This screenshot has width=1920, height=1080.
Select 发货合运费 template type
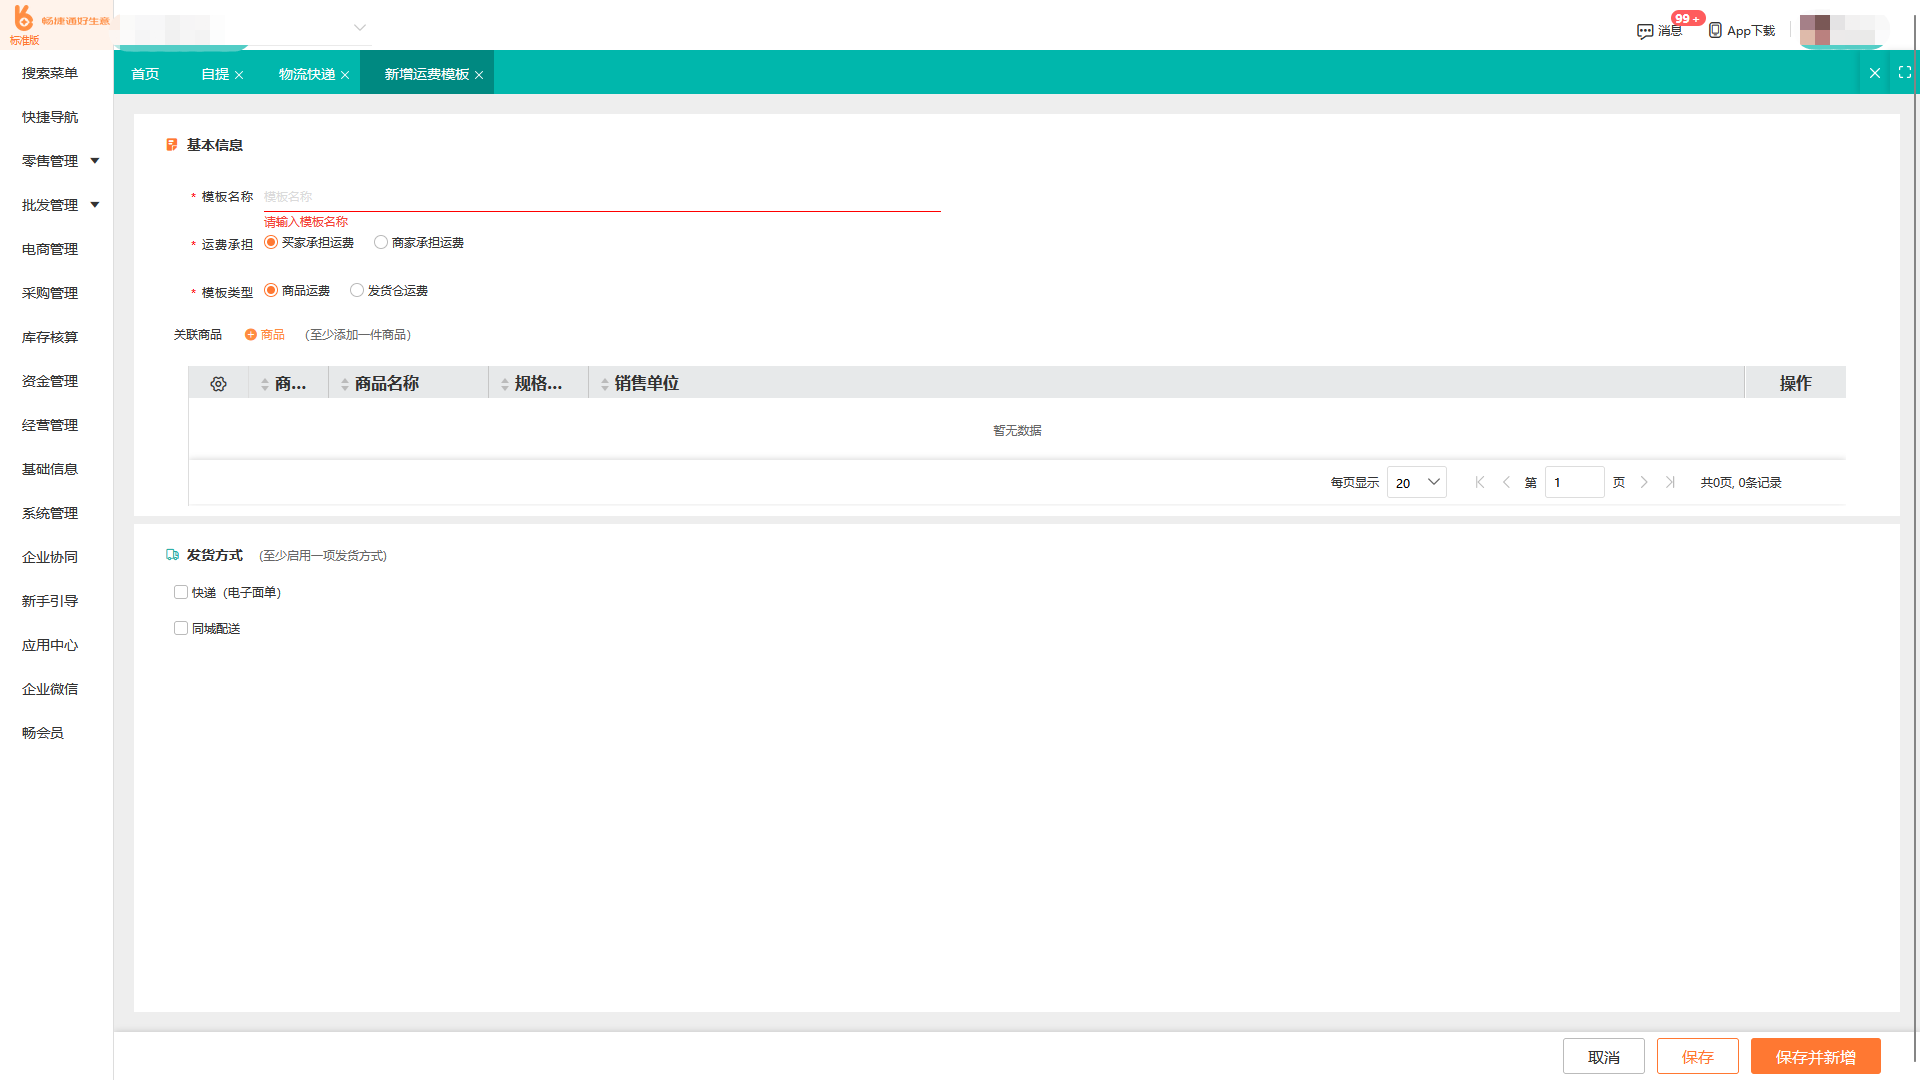355,290
